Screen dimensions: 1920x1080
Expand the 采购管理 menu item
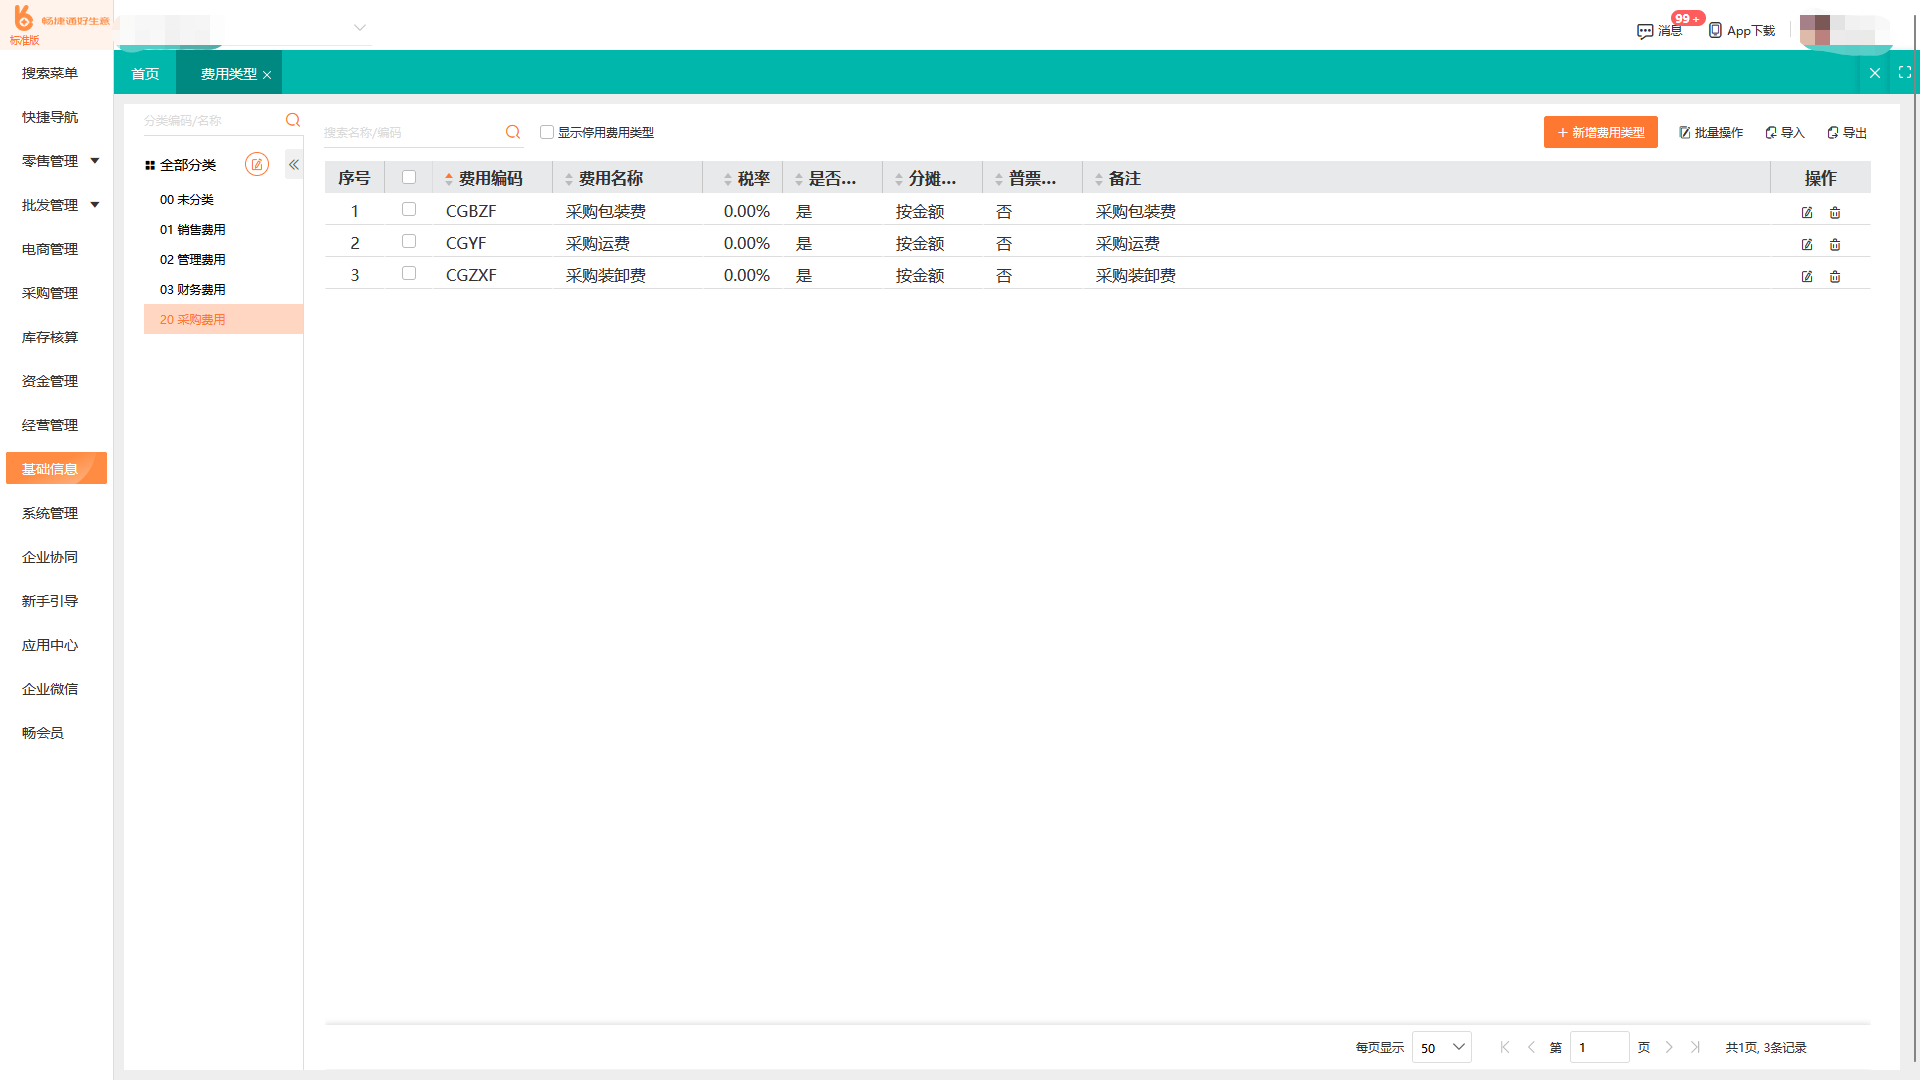point(53,291)
